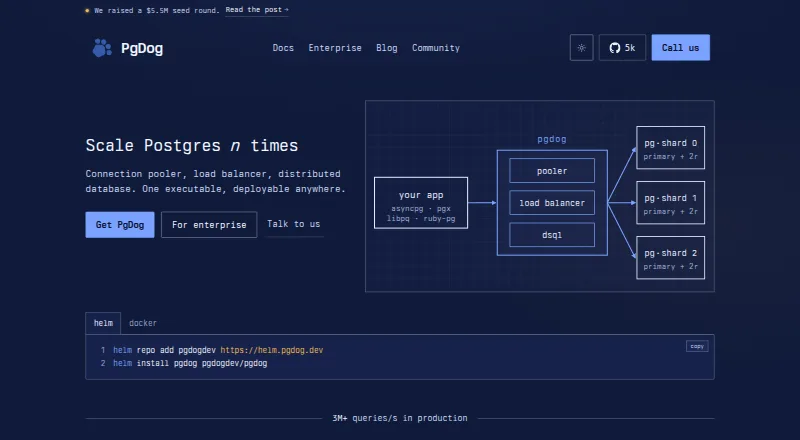The image size is (800, 440).
Task: Open the GitHub 5k stars button
Action: tap(622, 47)
